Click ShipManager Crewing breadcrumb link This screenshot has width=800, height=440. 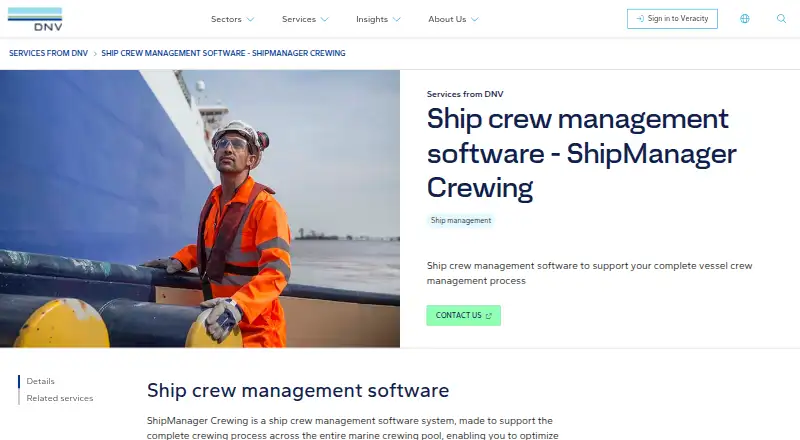click(223, 53)
